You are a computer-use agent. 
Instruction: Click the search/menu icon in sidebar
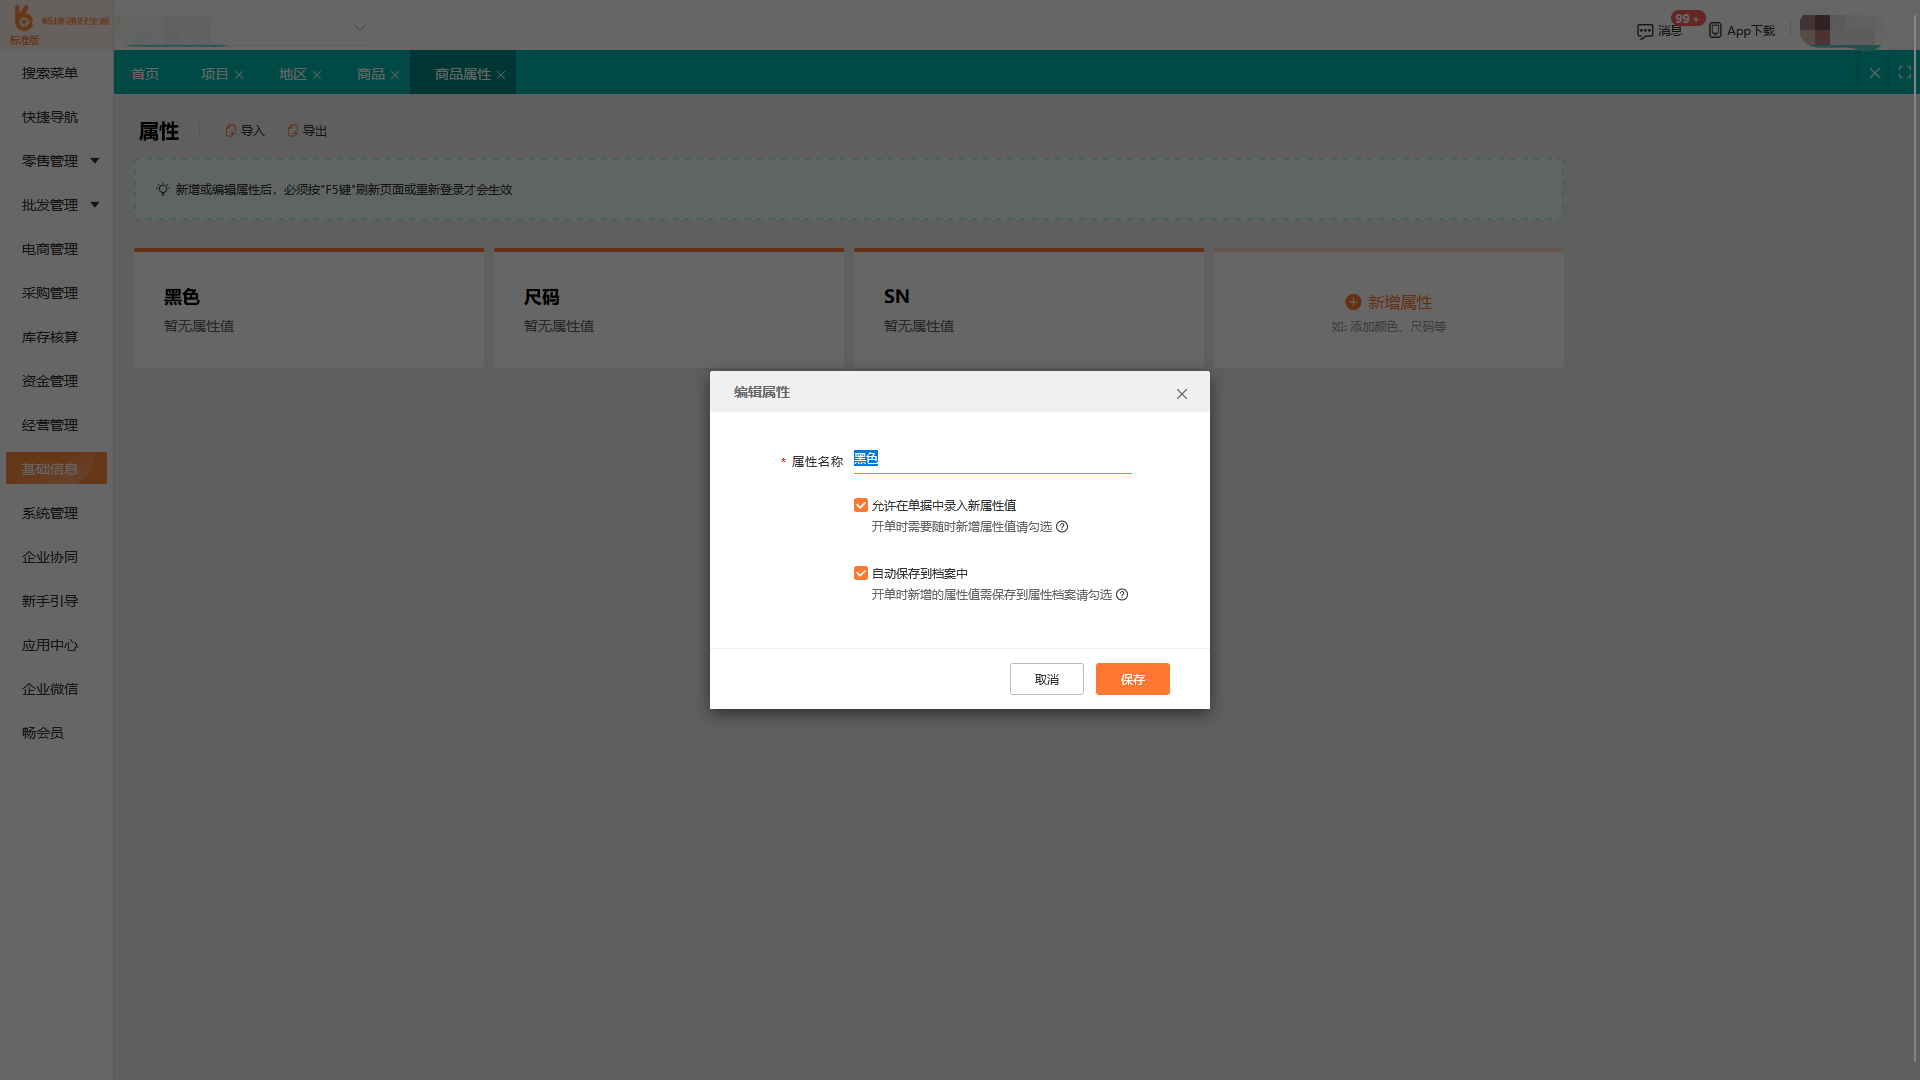tap(49, 73)
